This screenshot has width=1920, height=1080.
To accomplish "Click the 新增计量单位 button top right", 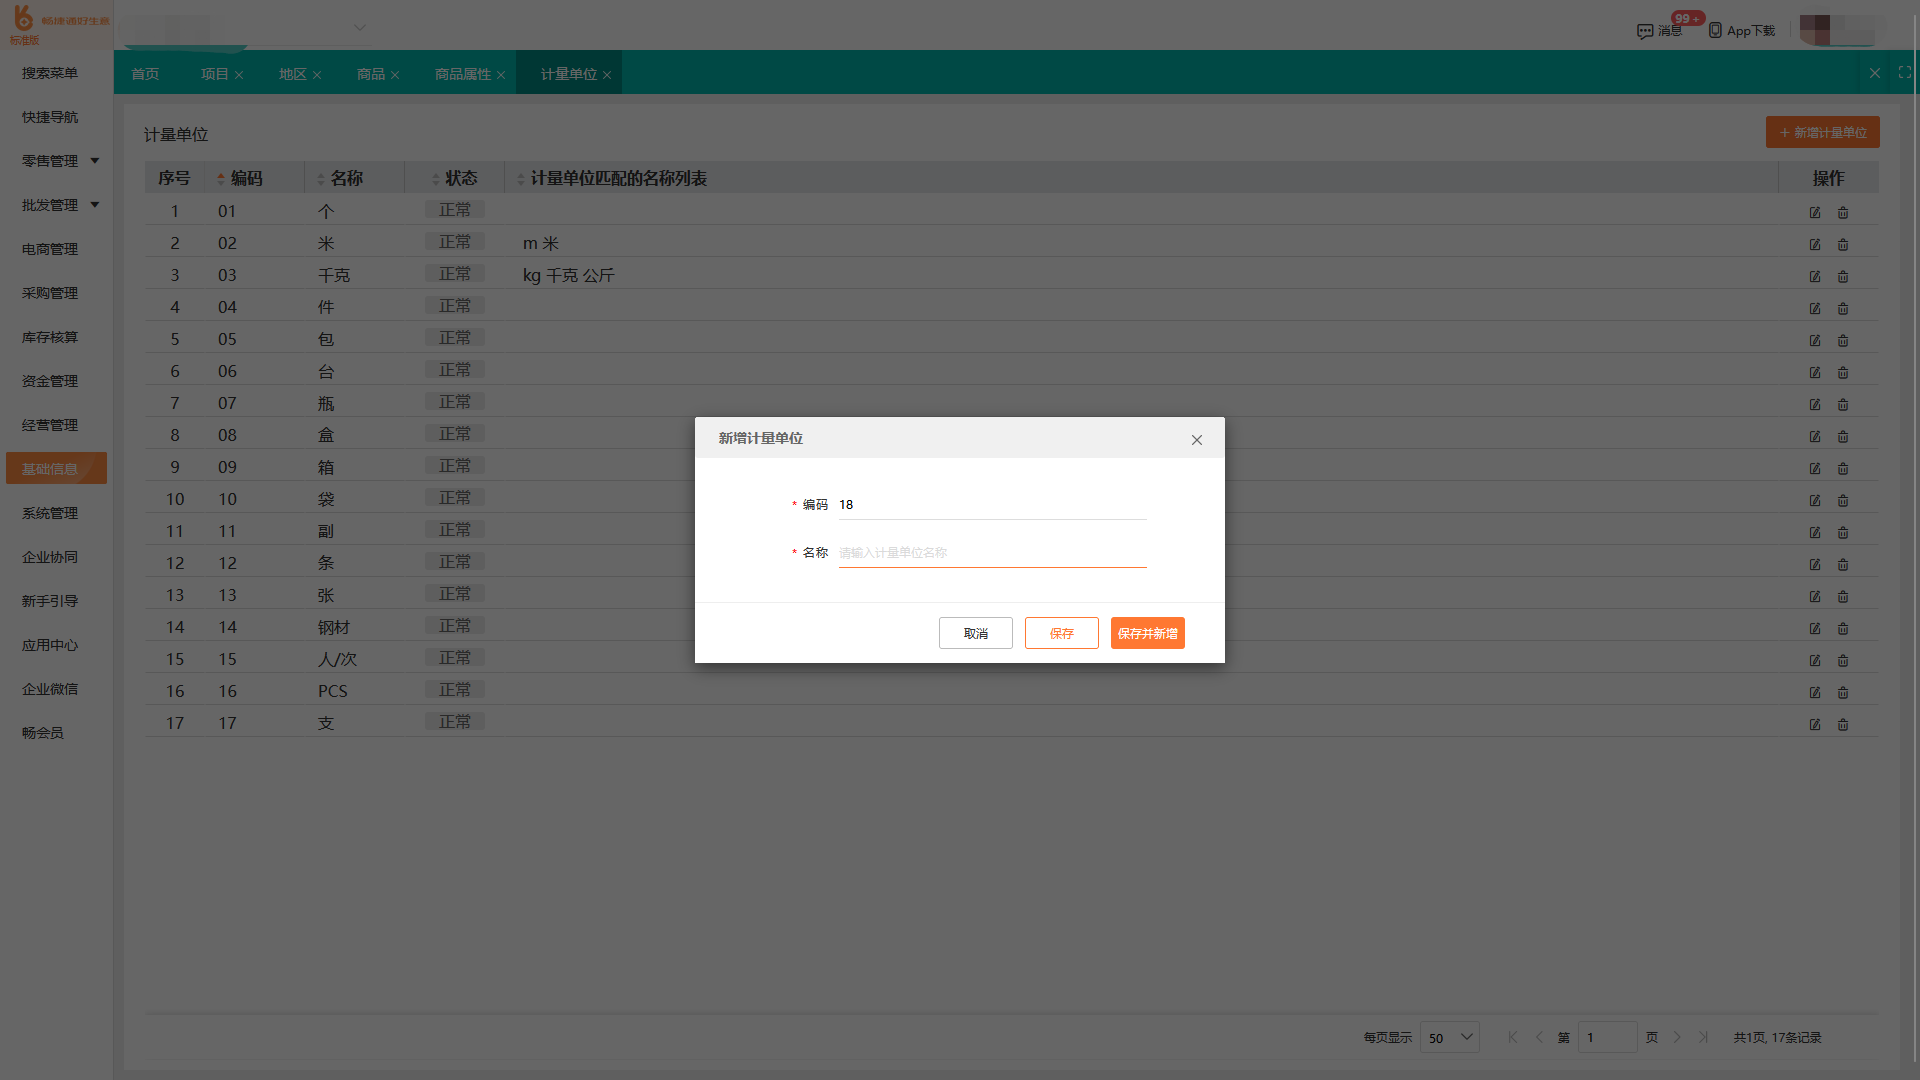I will (x=1822, y=132).
